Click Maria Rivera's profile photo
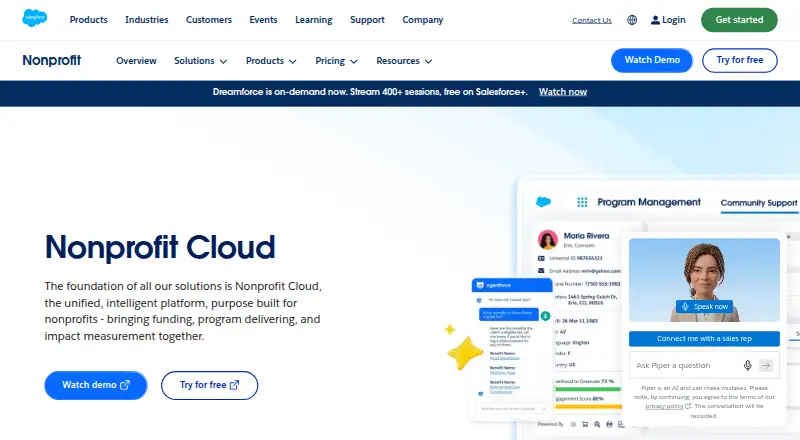The height and width of the screenshot is (440, 800). pos(547,239)
